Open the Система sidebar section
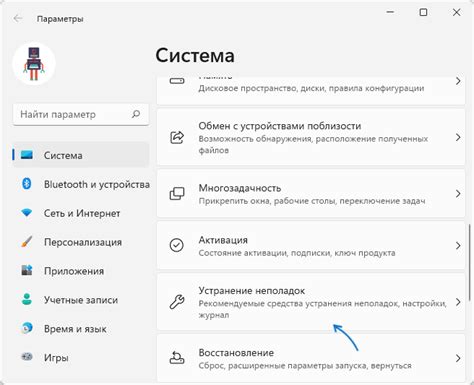This screenshot has height=385, width=474. point(81,155)
